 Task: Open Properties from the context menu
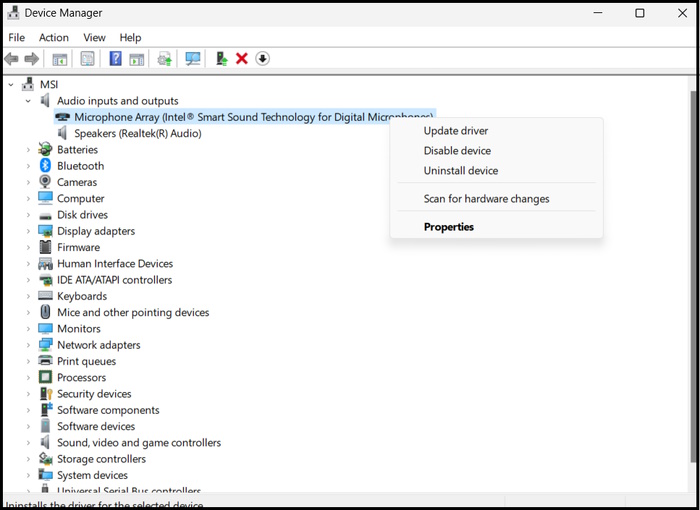(x=448, y=227)
